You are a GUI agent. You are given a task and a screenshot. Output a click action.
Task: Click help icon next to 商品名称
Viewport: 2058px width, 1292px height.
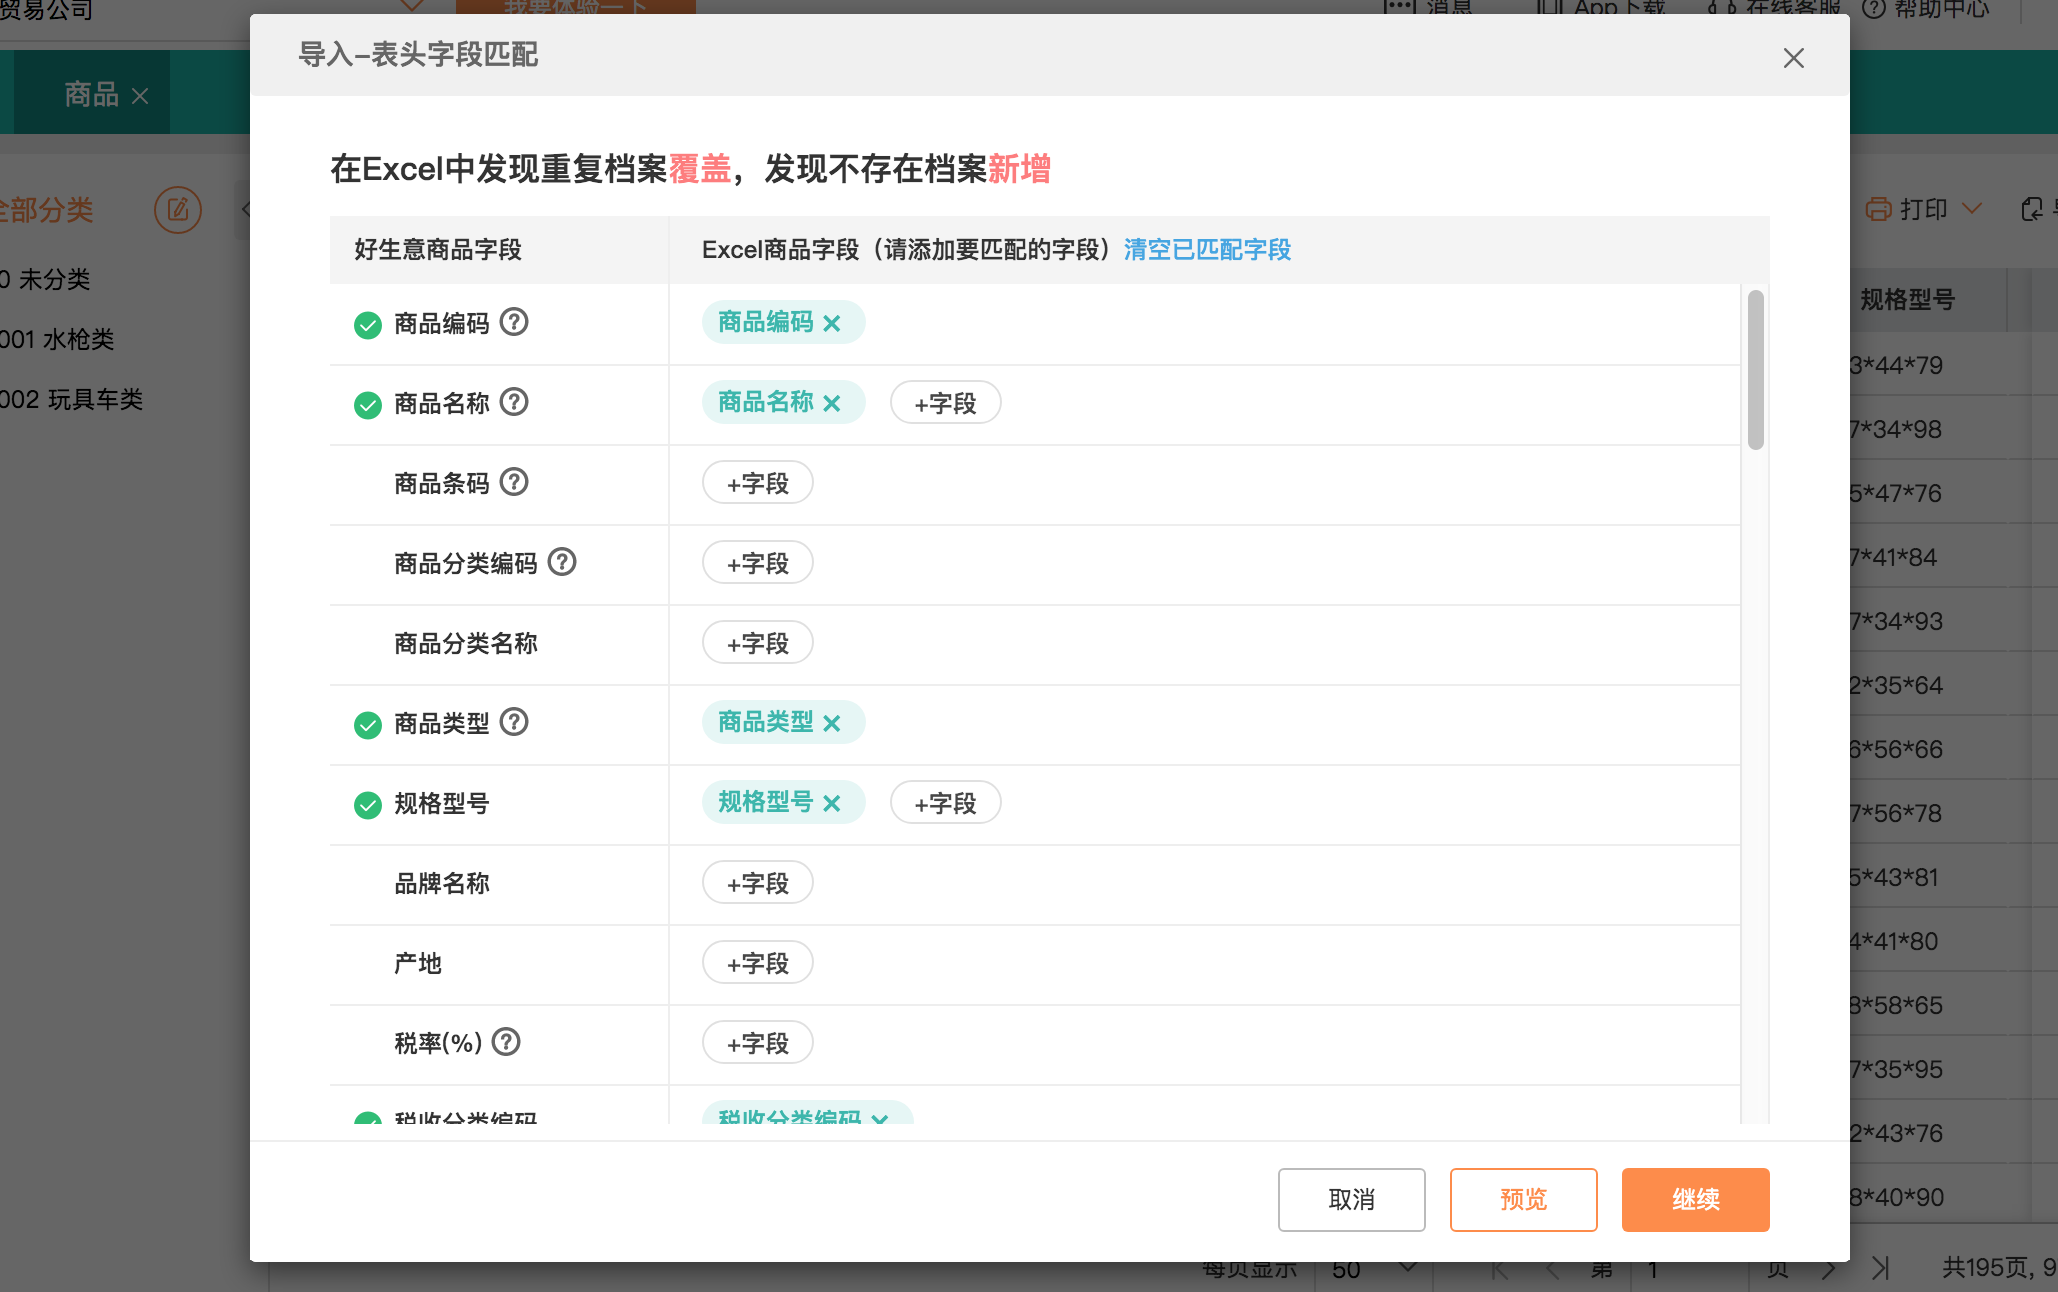(x=515, y=402)
